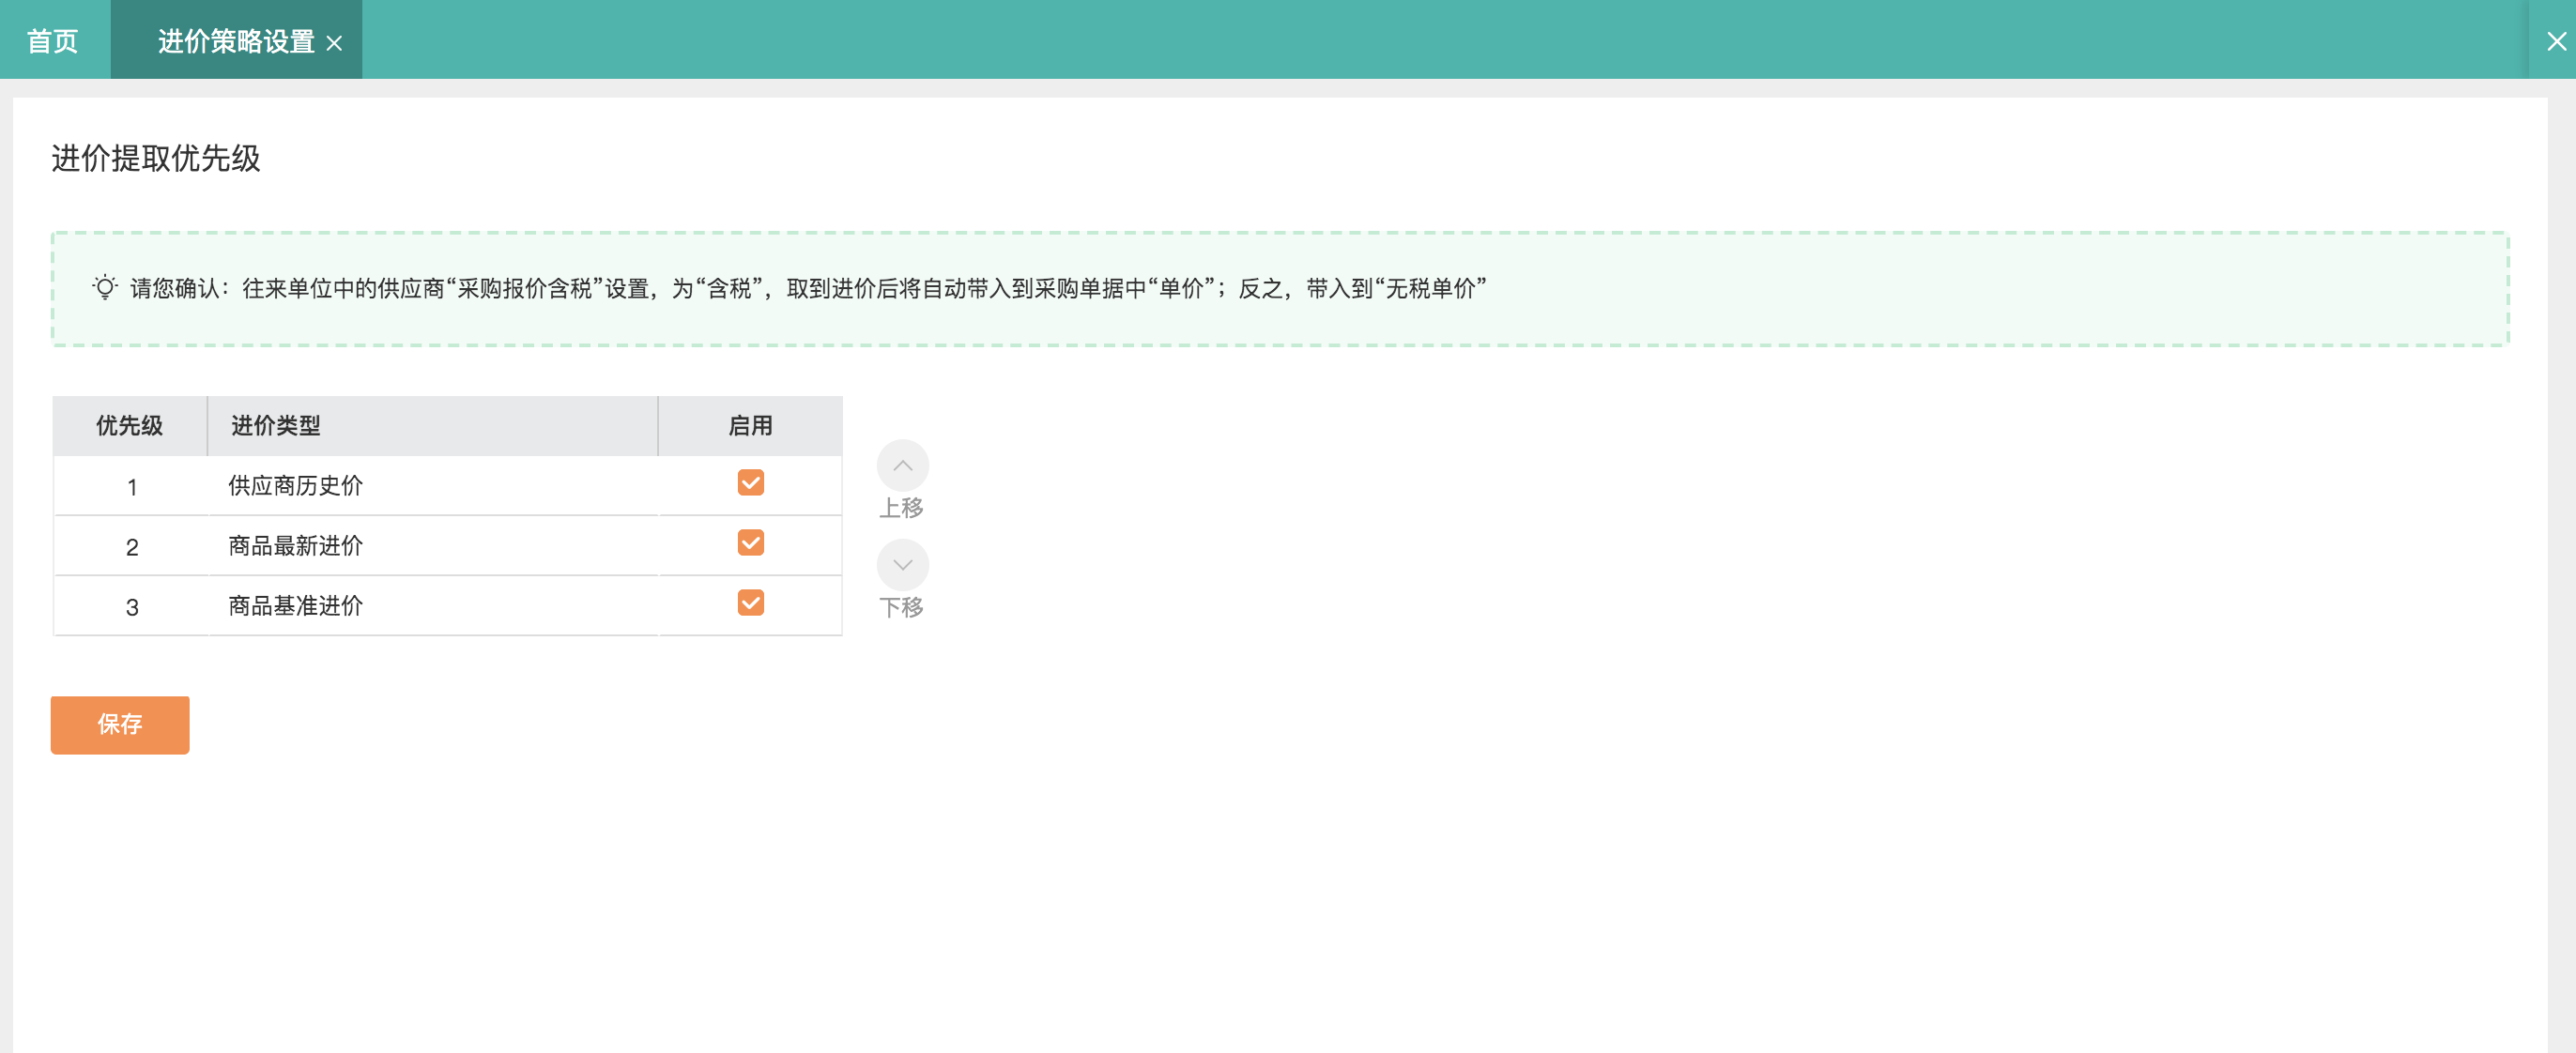Toggle the checkbox for 供应商历史价
Viewport: 2576px width, 1053px height.
click(x=749, y=483)
